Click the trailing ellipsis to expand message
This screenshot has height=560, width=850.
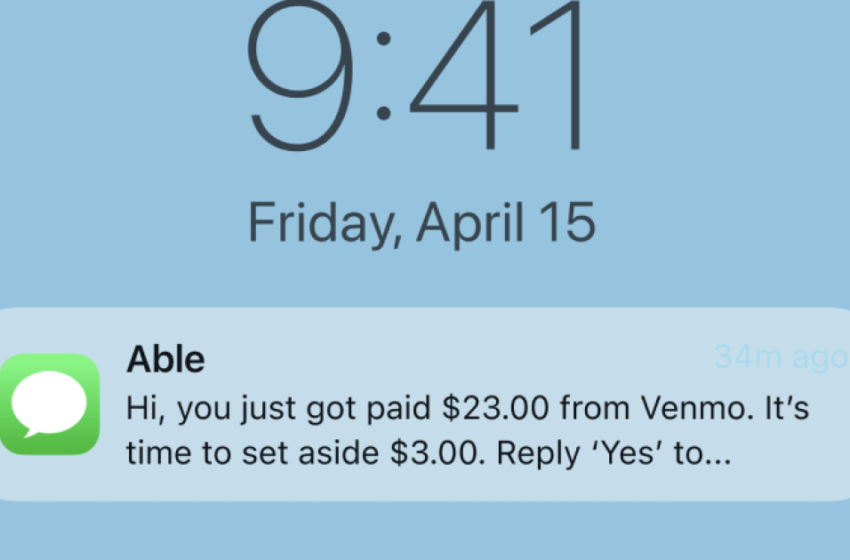tap(717, 462)
